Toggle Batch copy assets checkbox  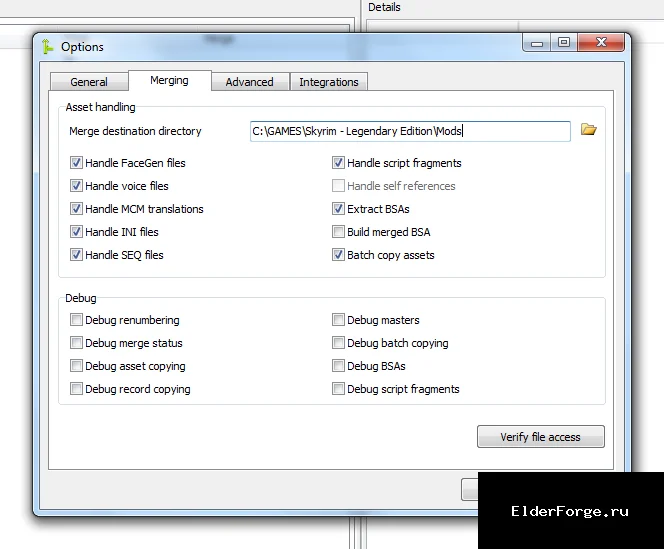339,255
